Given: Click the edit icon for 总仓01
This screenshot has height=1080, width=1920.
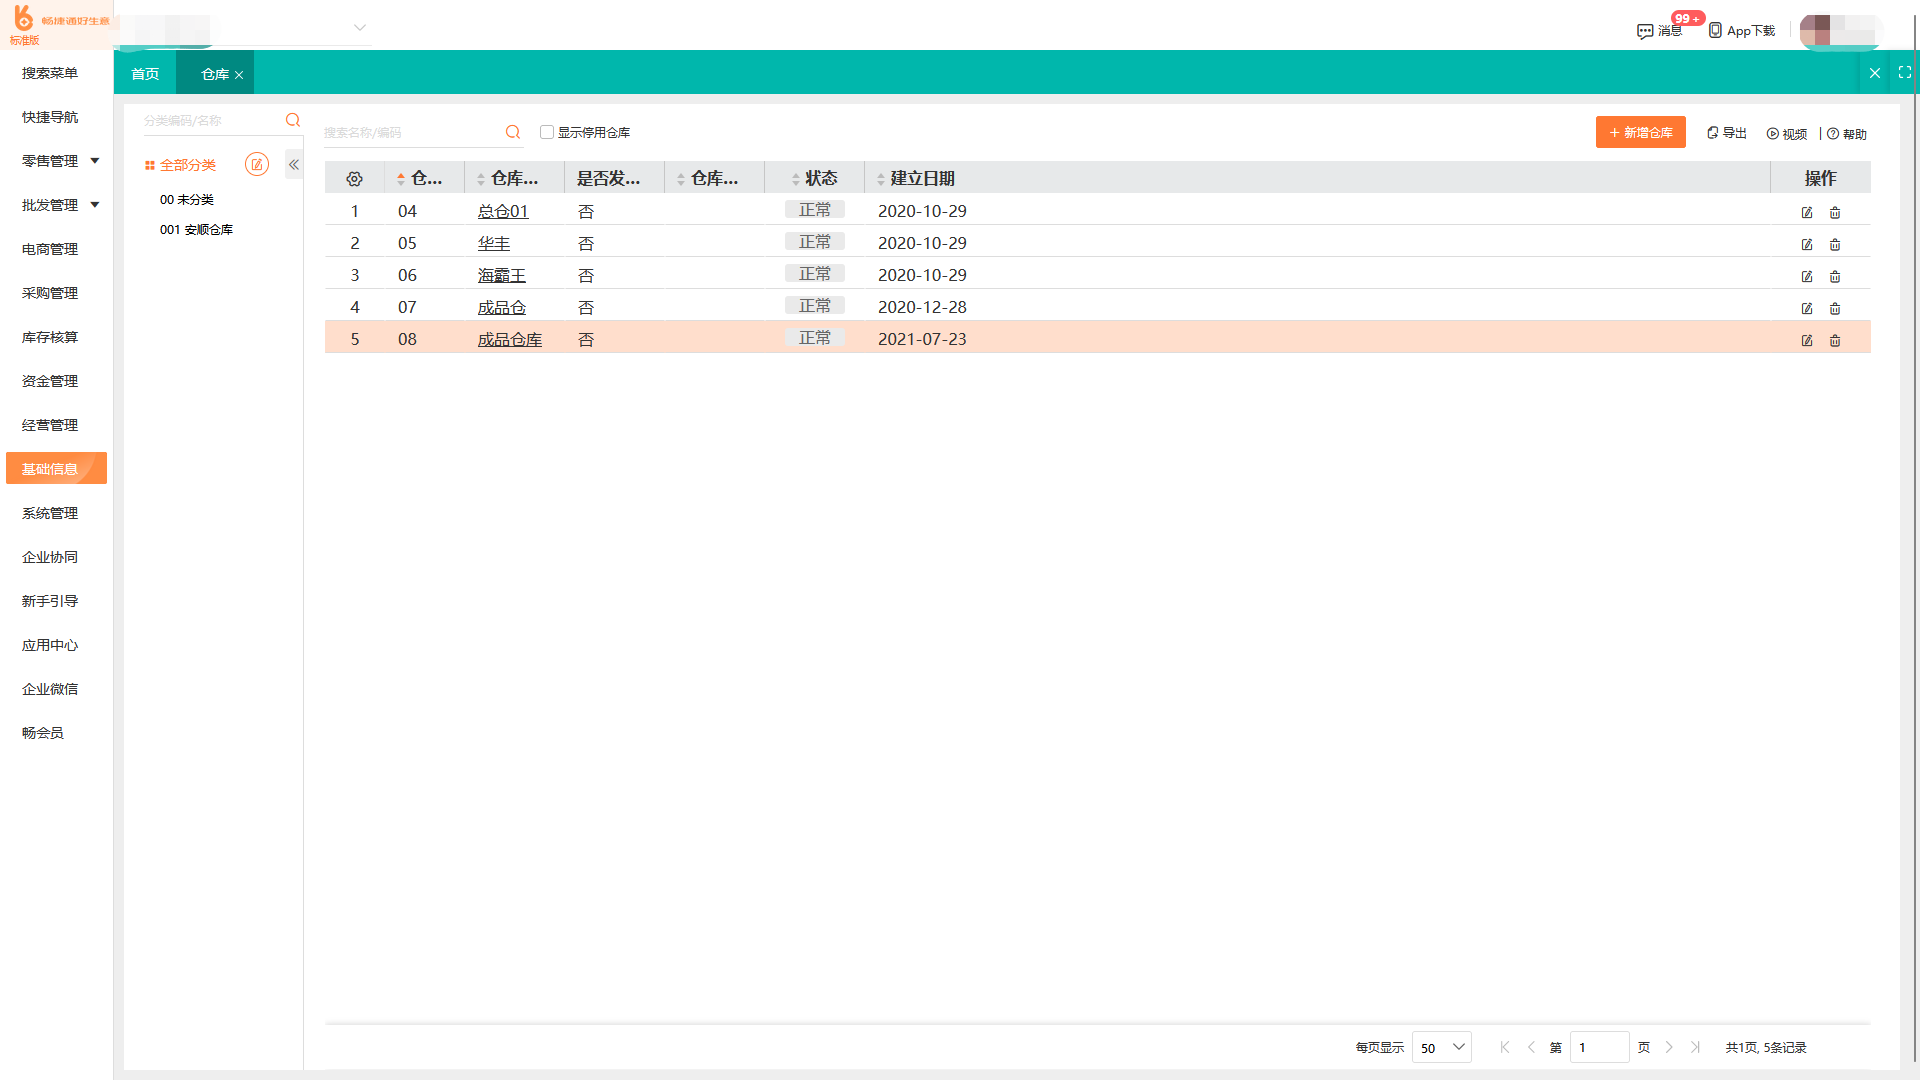Looking at the screenshot, I should pyautogui.click(x=1807, y=211).
